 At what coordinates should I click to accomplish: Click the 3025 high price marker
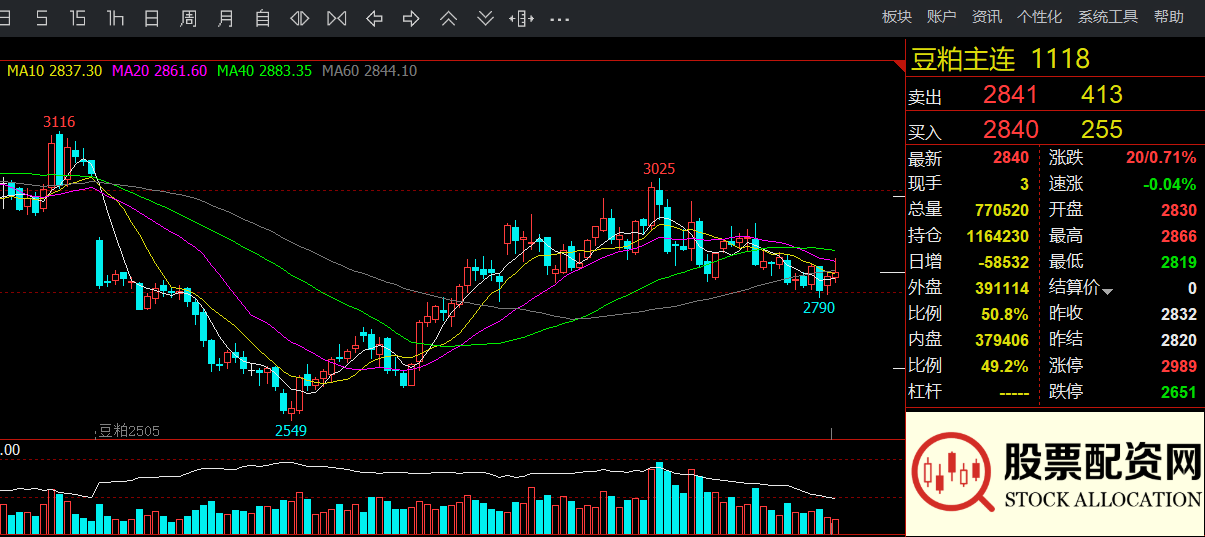click(x=658, y=169)
